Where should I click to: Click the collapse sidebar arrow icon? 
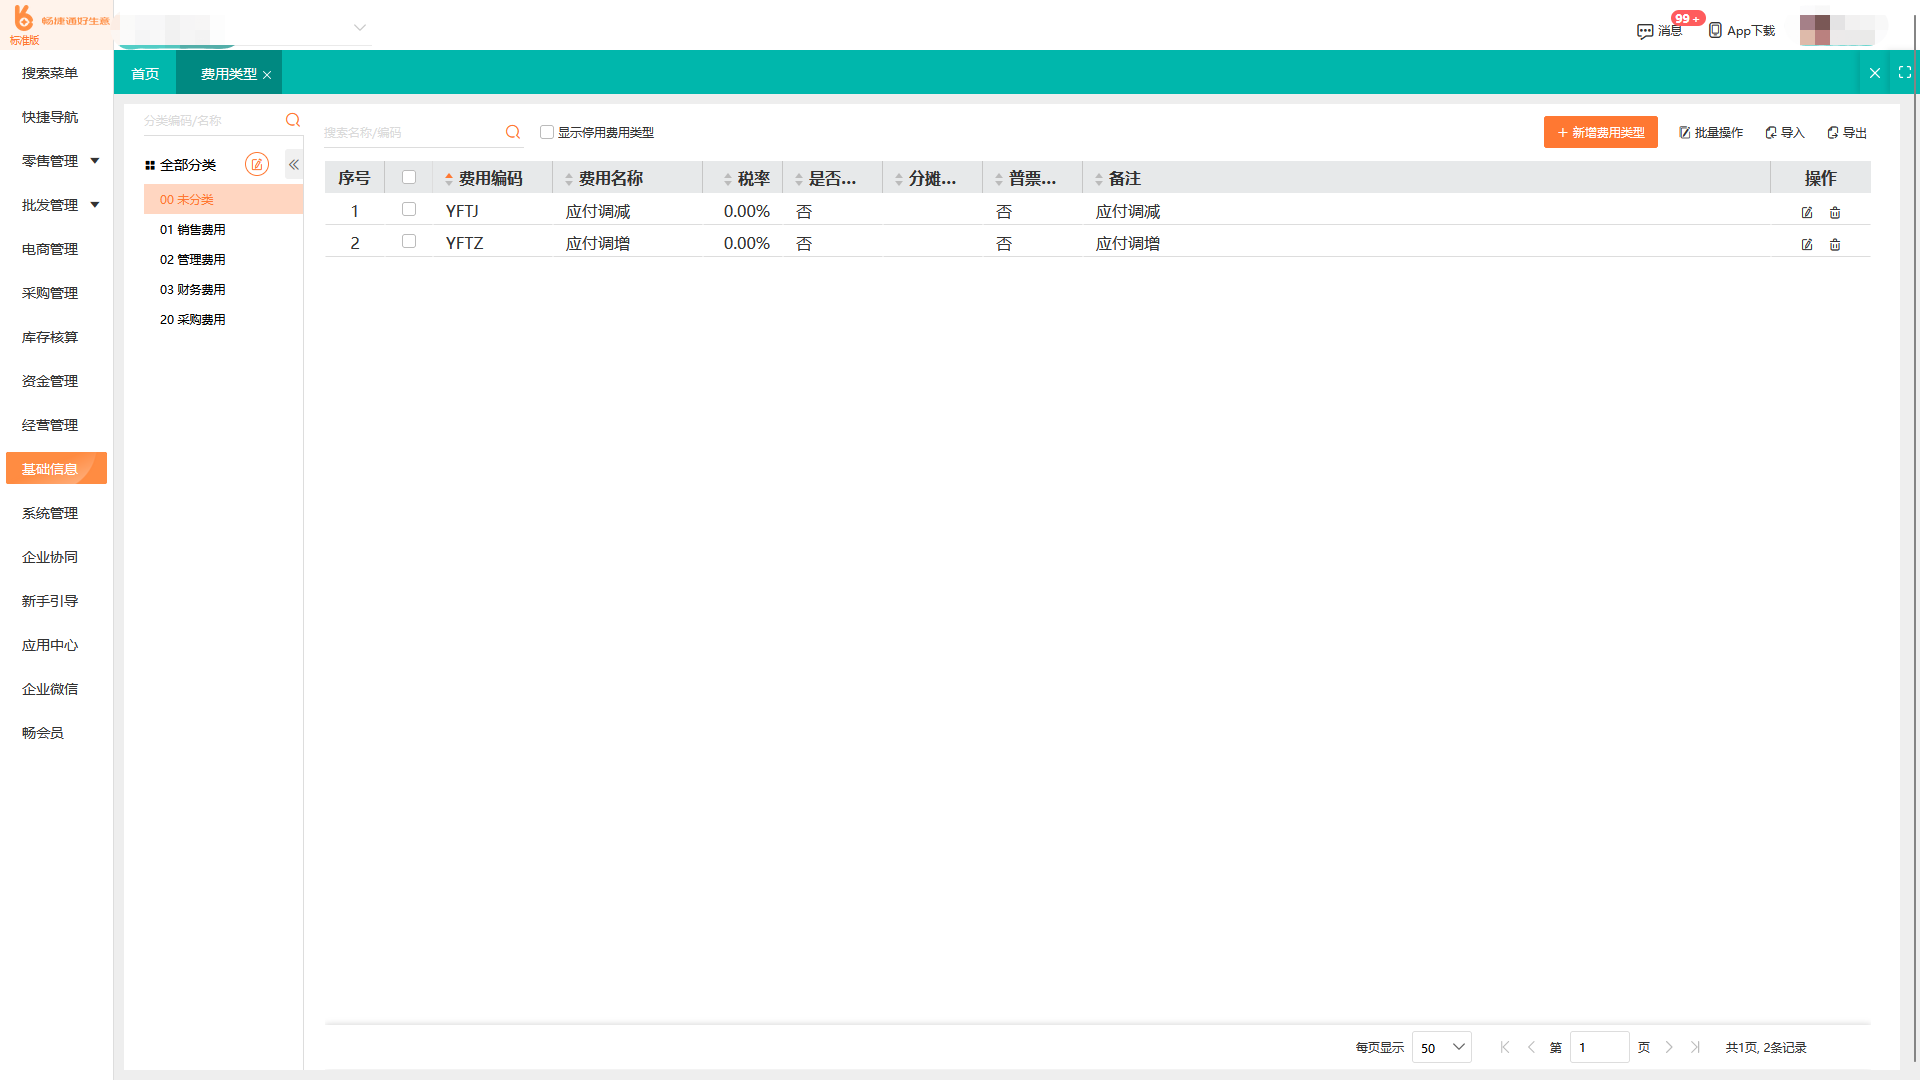[294, 165]
